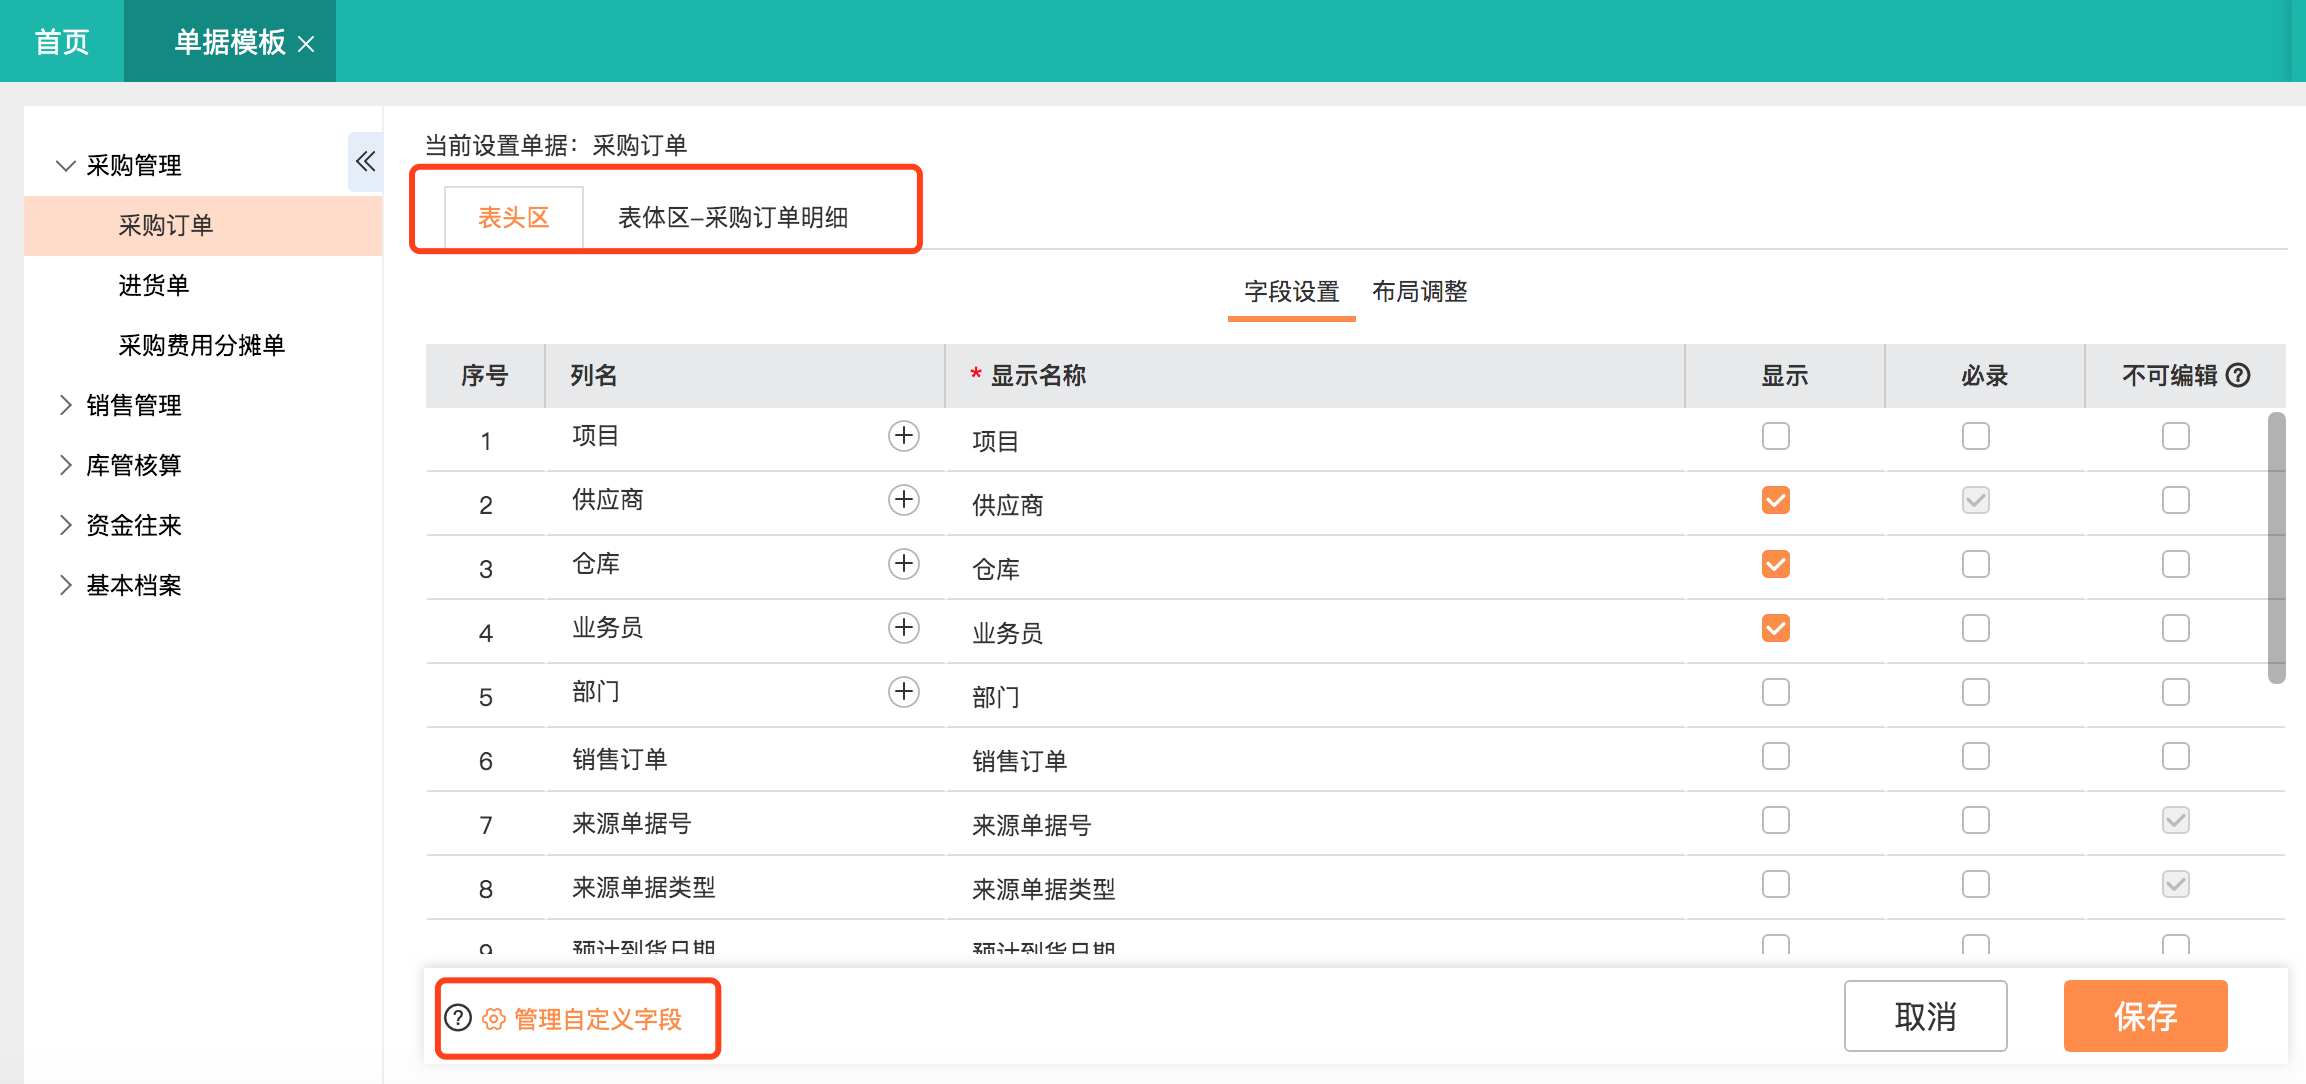The height and width of the screenshot is (1084, 2306).
Task: Click add icon next to 供应商 field
Action: click(x=906, y=500)
